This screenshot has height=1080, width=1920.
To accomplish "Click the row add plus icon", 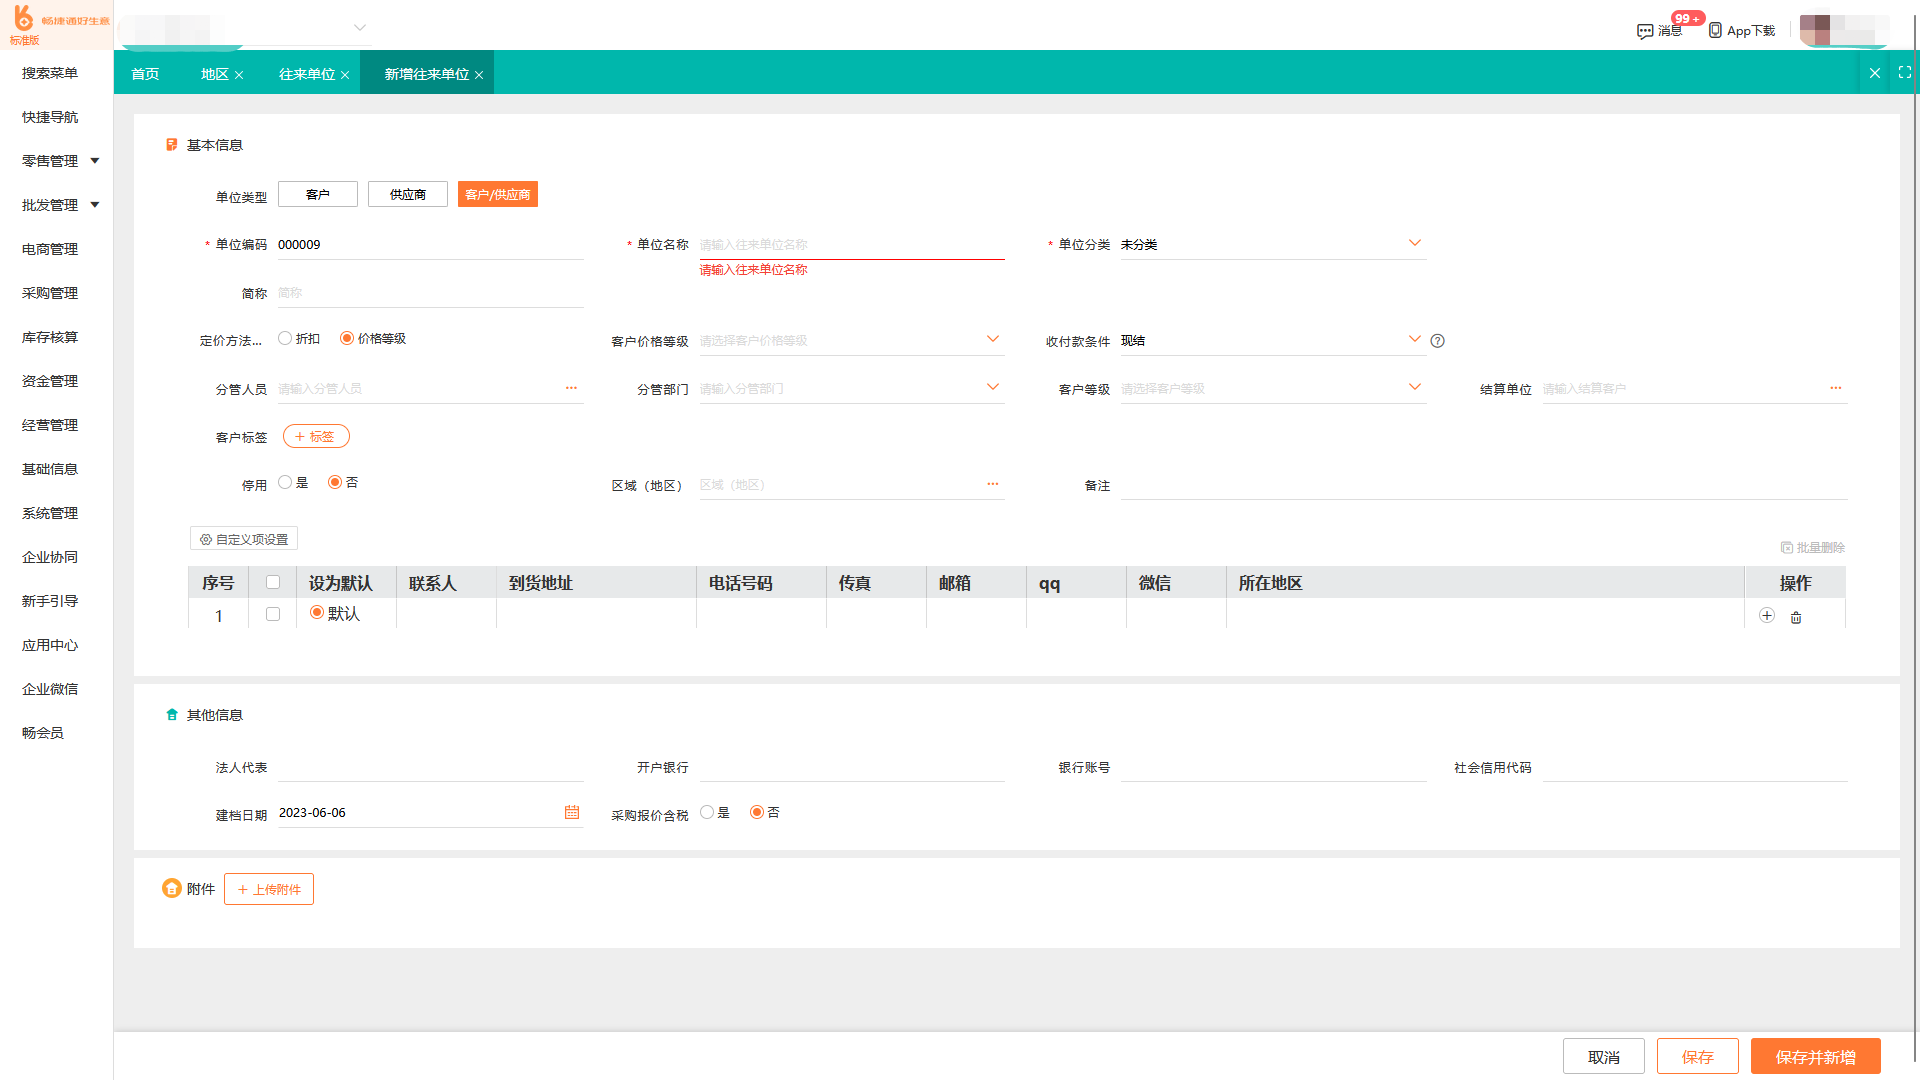I will click(x=1767, y=613).
